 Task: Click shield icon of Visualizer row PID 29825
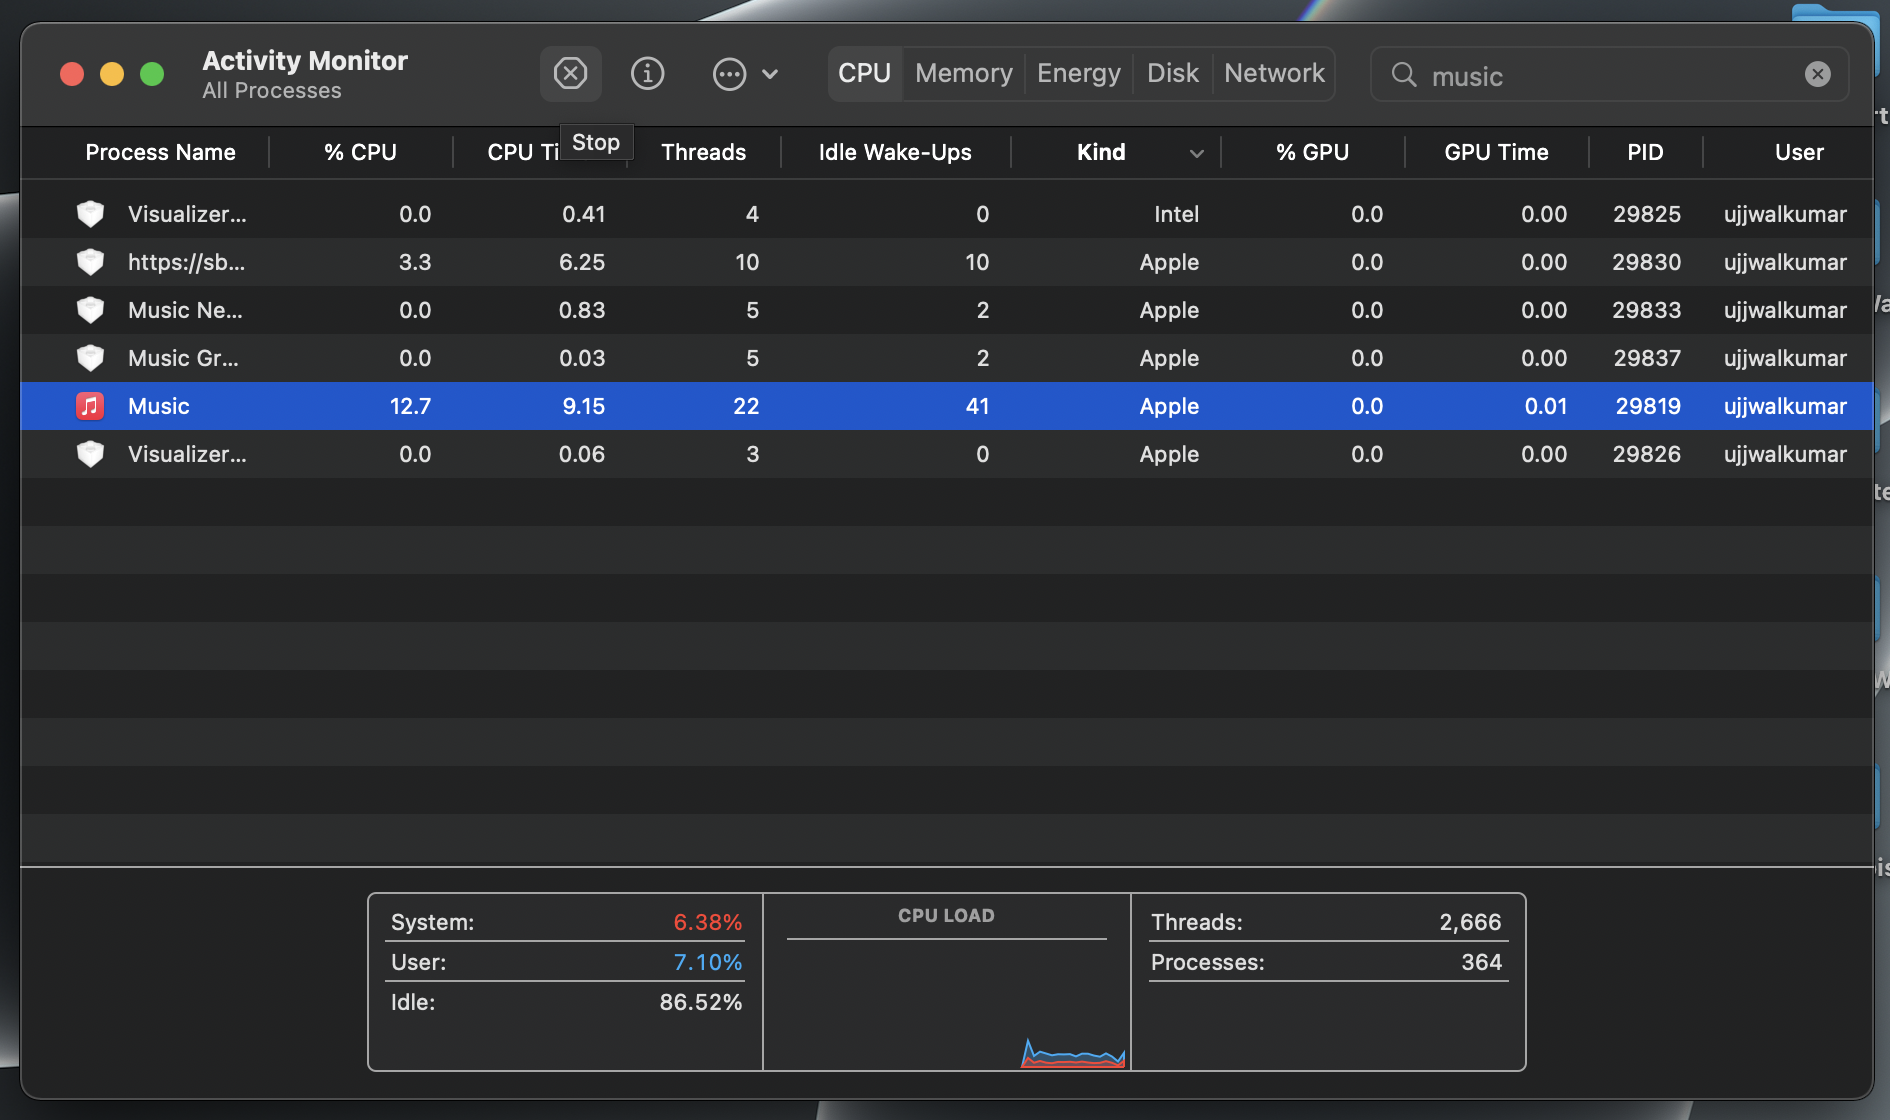90,214
